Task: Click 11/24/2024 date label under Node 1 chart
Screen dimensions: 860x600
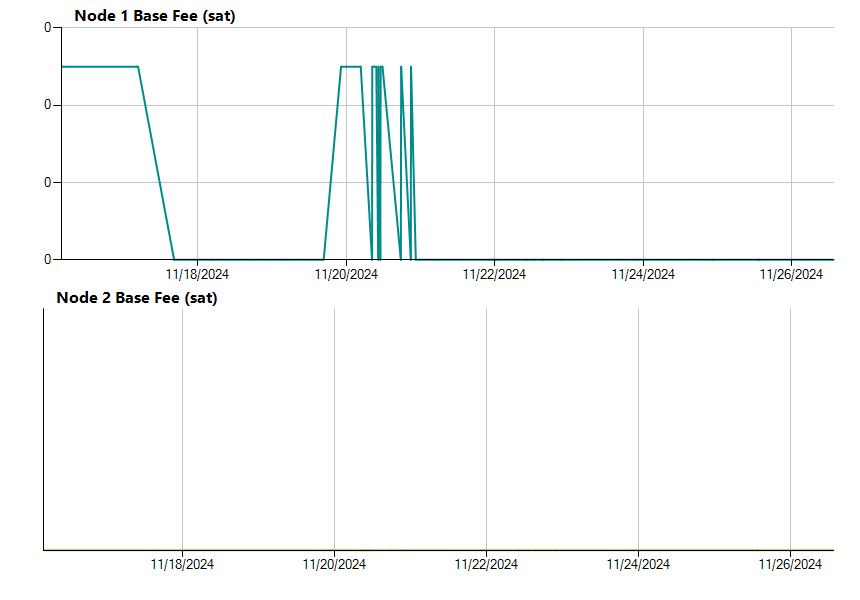Action: coord(643,274)
